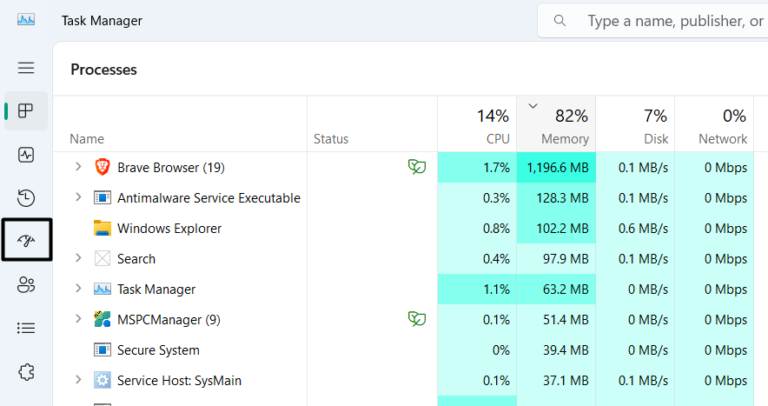768x406 pixels.
Task: Open the Performance page icon
Action: (x=26, y=155)
